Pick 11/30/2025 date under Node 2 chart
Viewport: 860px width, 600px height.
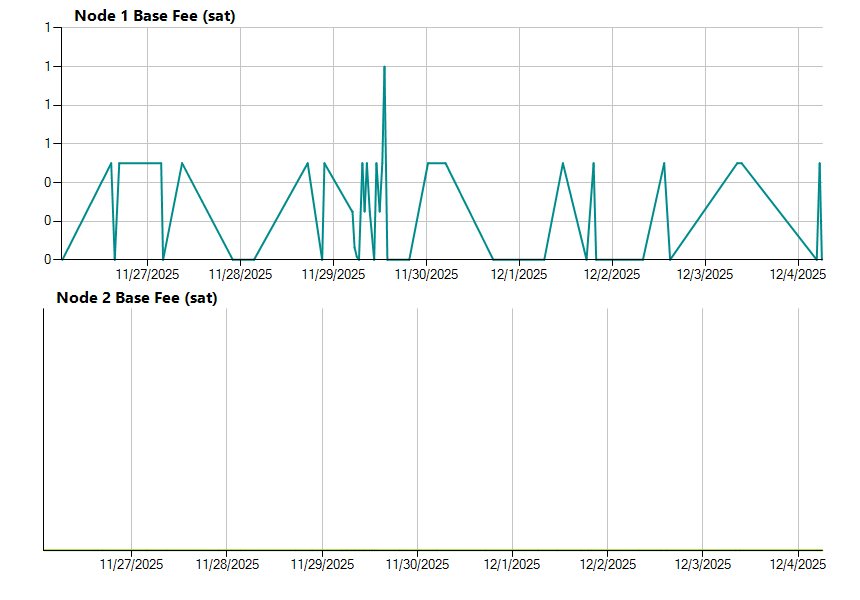point(417,564)
